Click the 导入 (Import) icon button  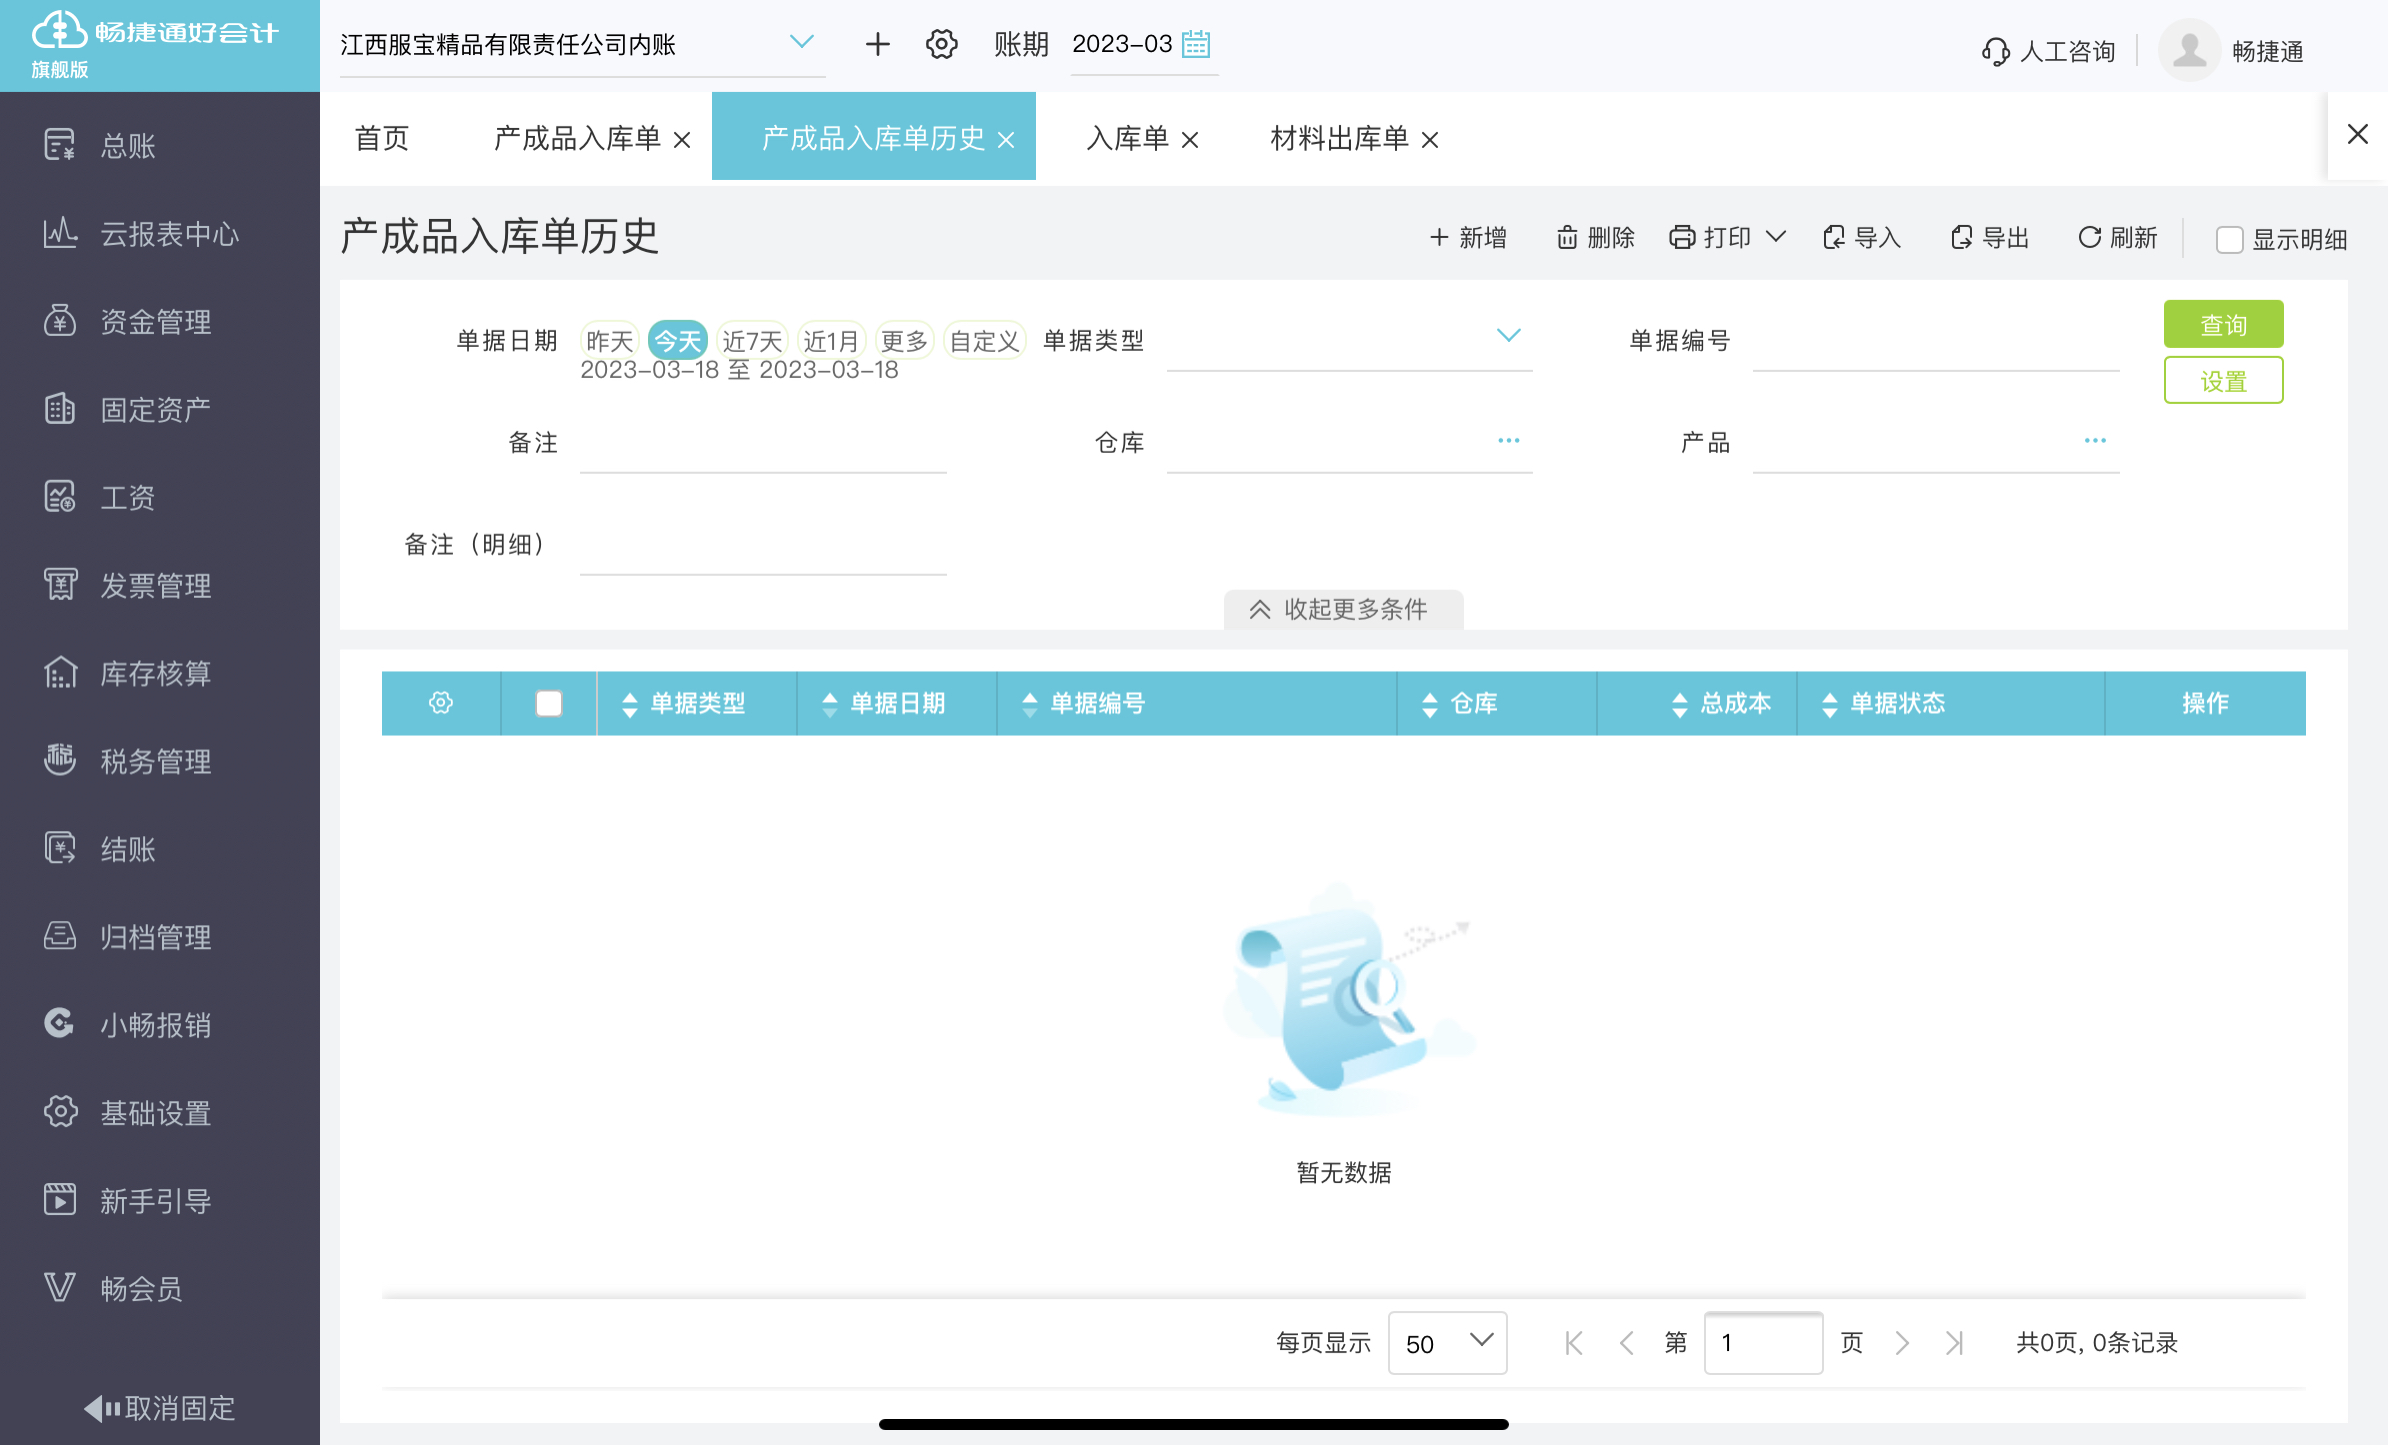click(x=1859, y=237)
